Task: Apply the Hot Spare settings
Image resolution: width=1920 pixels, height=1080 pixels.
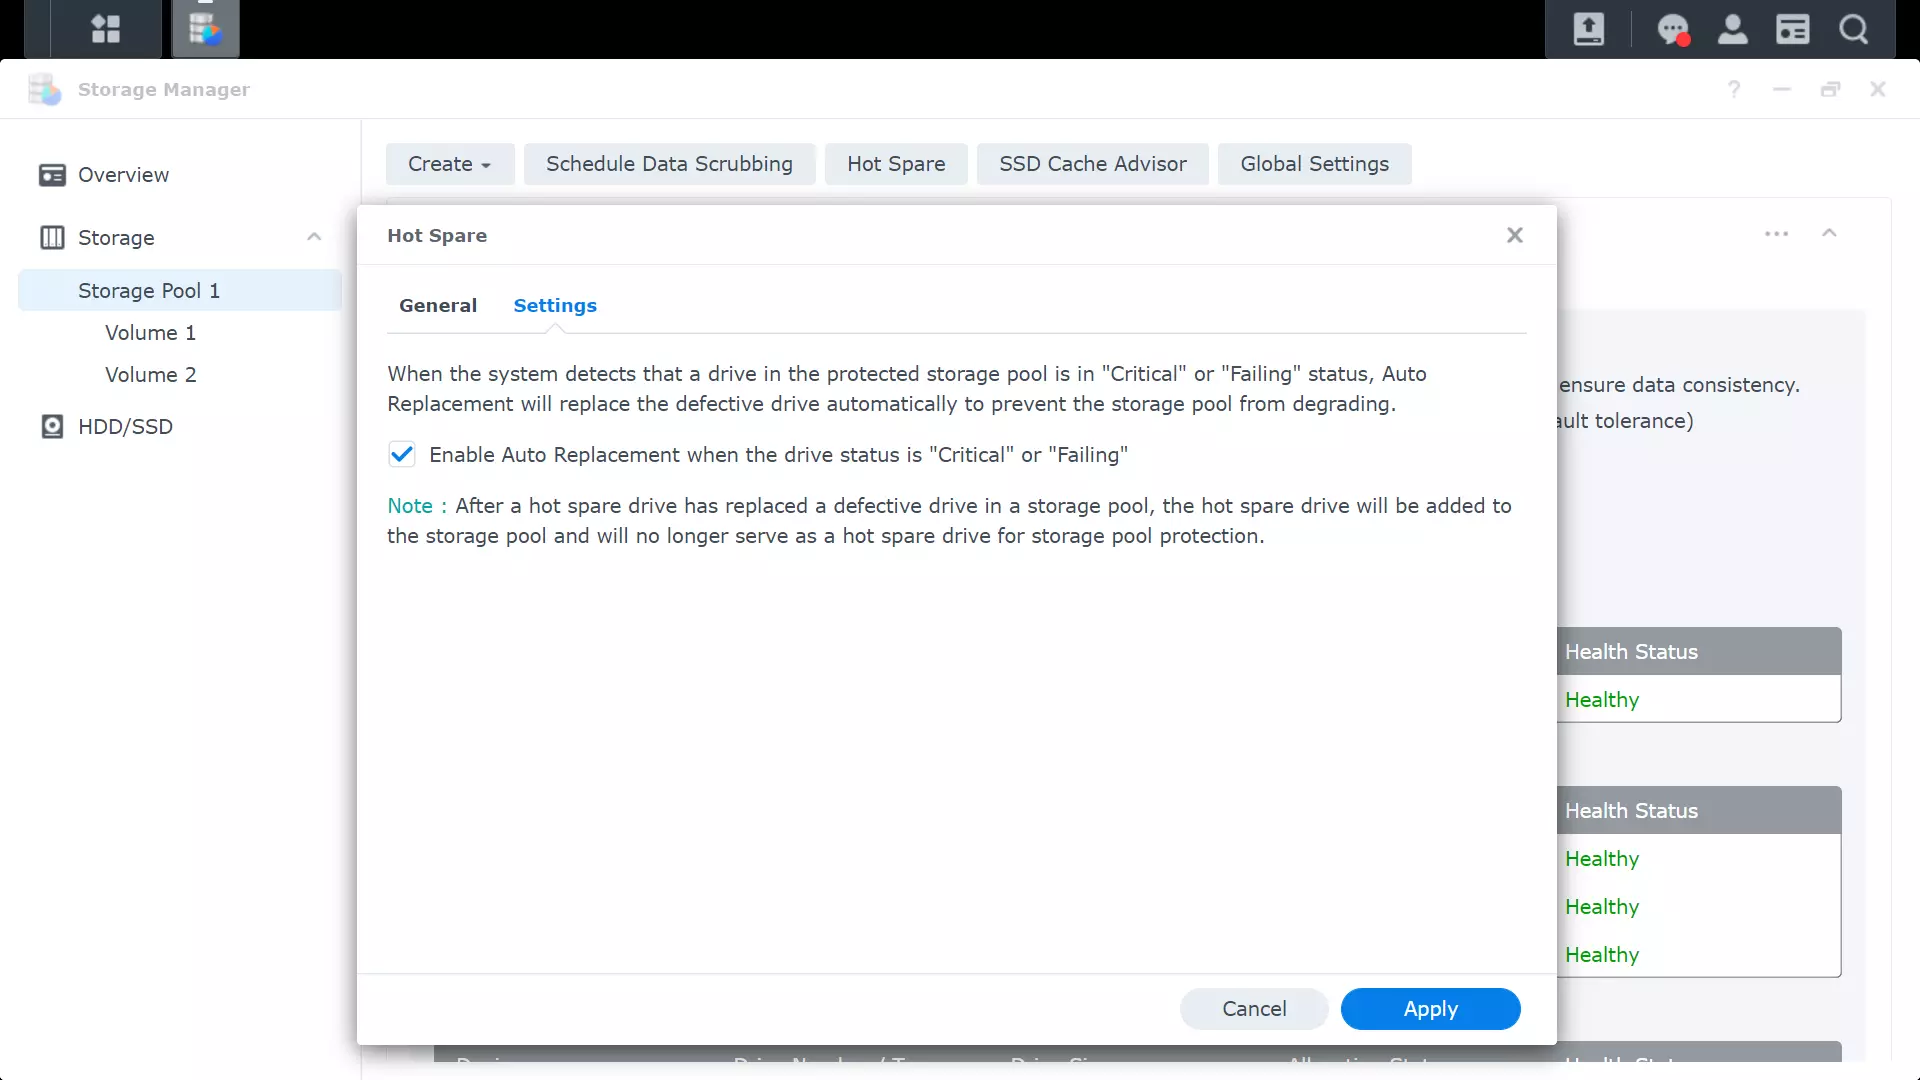Action: pos(1431,1007)
